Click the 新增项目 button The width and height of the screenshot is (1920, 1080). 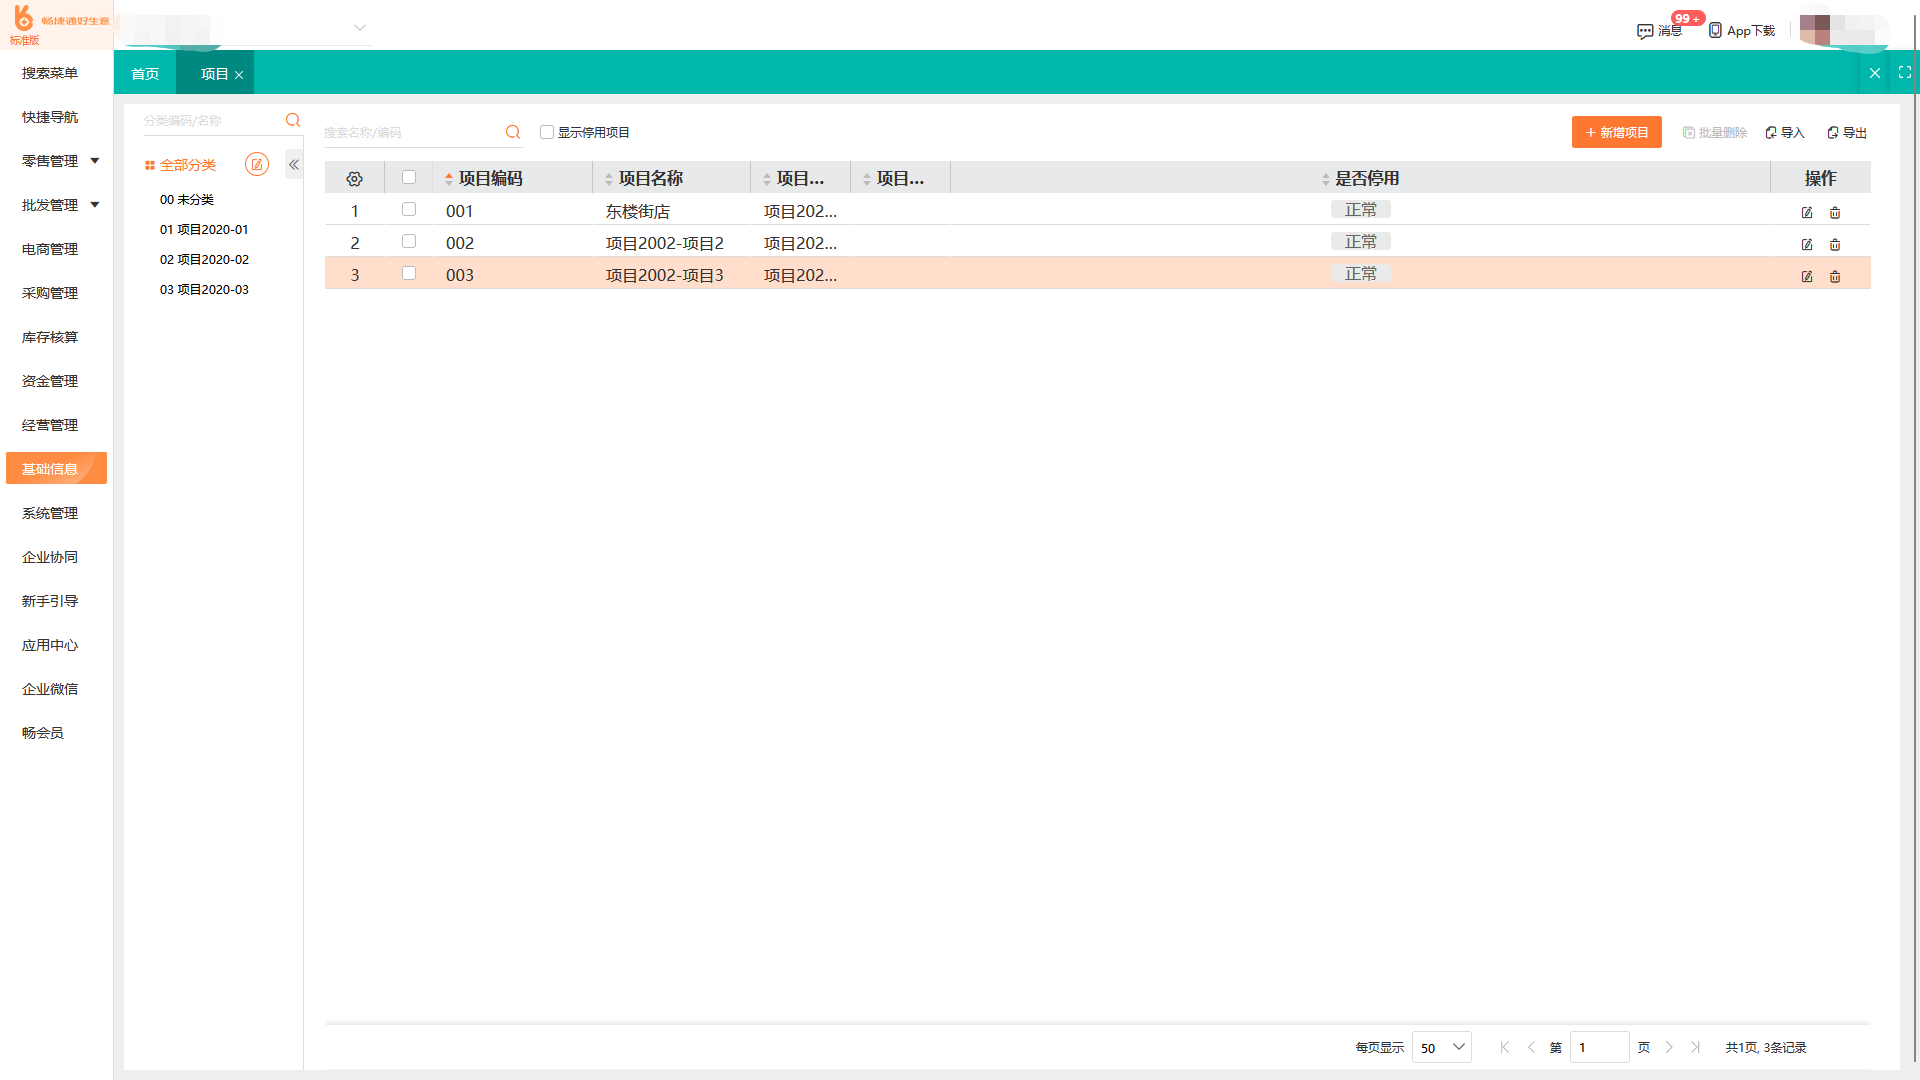[1615, 131]
